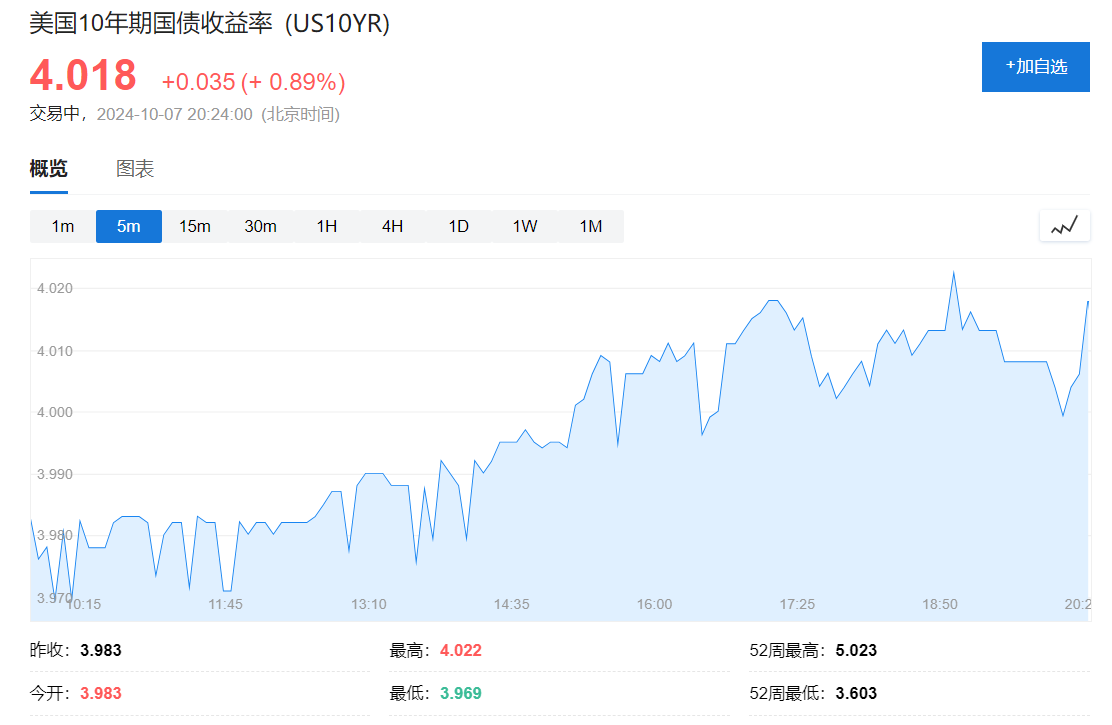Switch to the 概览 tab
The height and width of the screenshot is (725, 1112).
coord(49,169)
